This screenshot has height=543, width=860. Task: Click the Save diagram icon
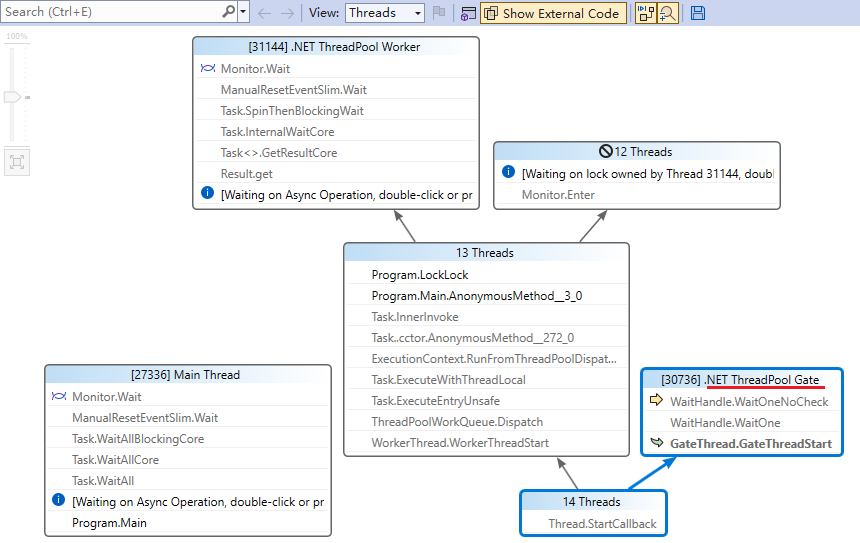click(698, 13)
